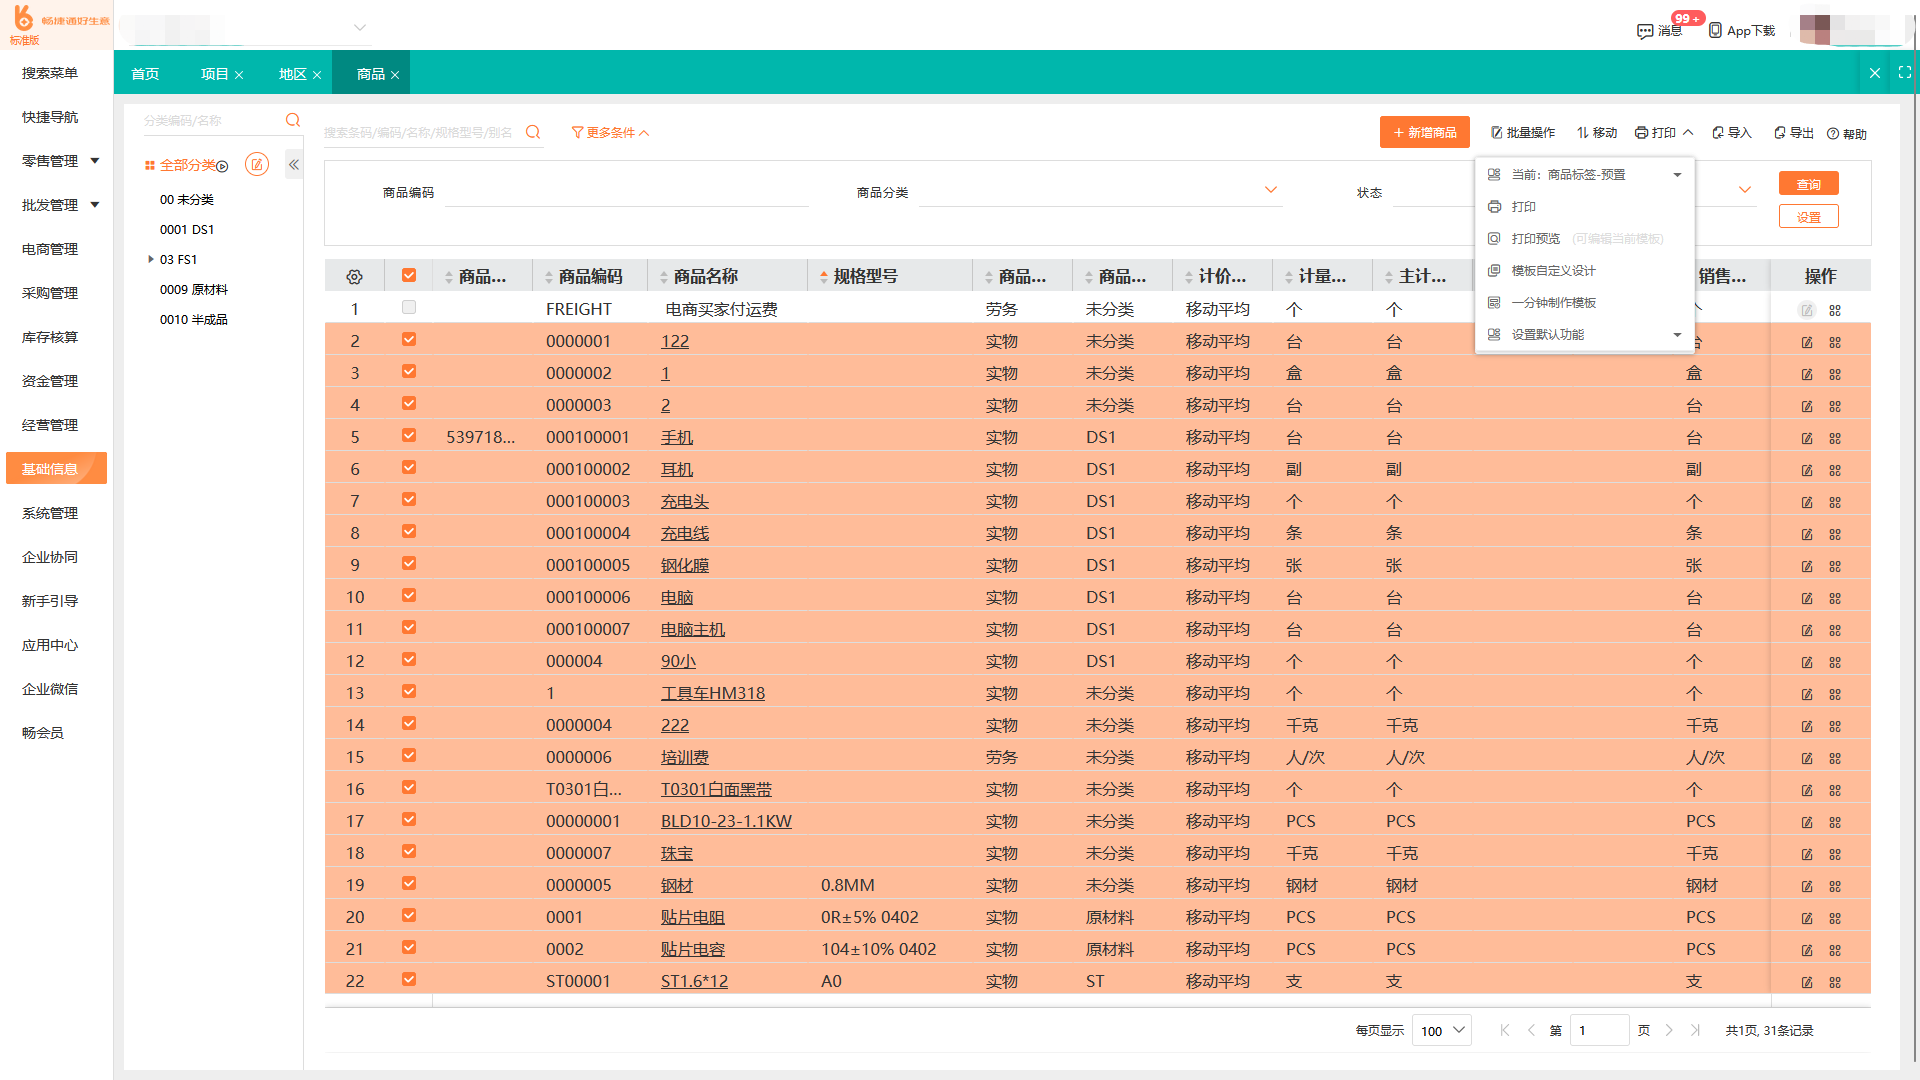Toggle checkbox for row 10 电脑 product
Viewport: 1920px width, 1080px height.
[x=410, y=596]
